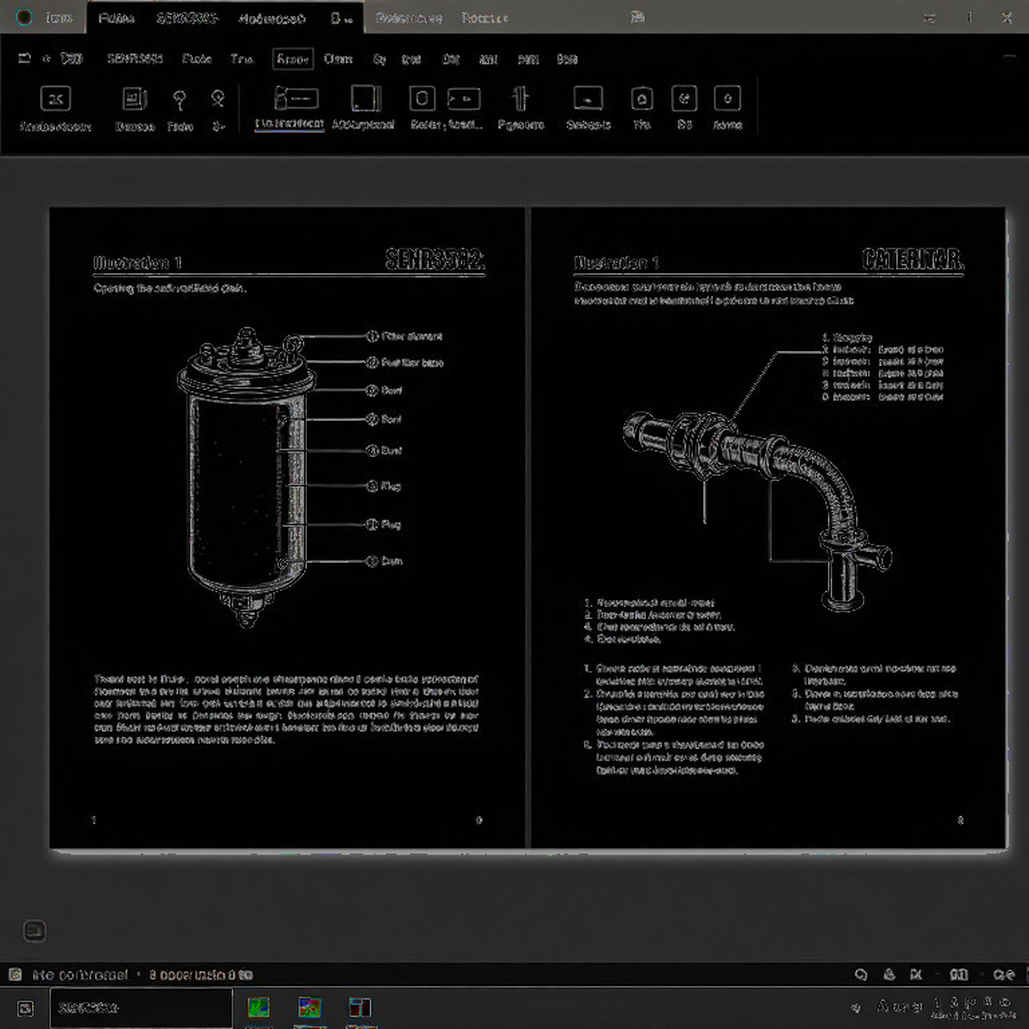Viewport: 1029px width, 1029px height.
Task: Click the clock area in system tray
Action: point(974,1008)
